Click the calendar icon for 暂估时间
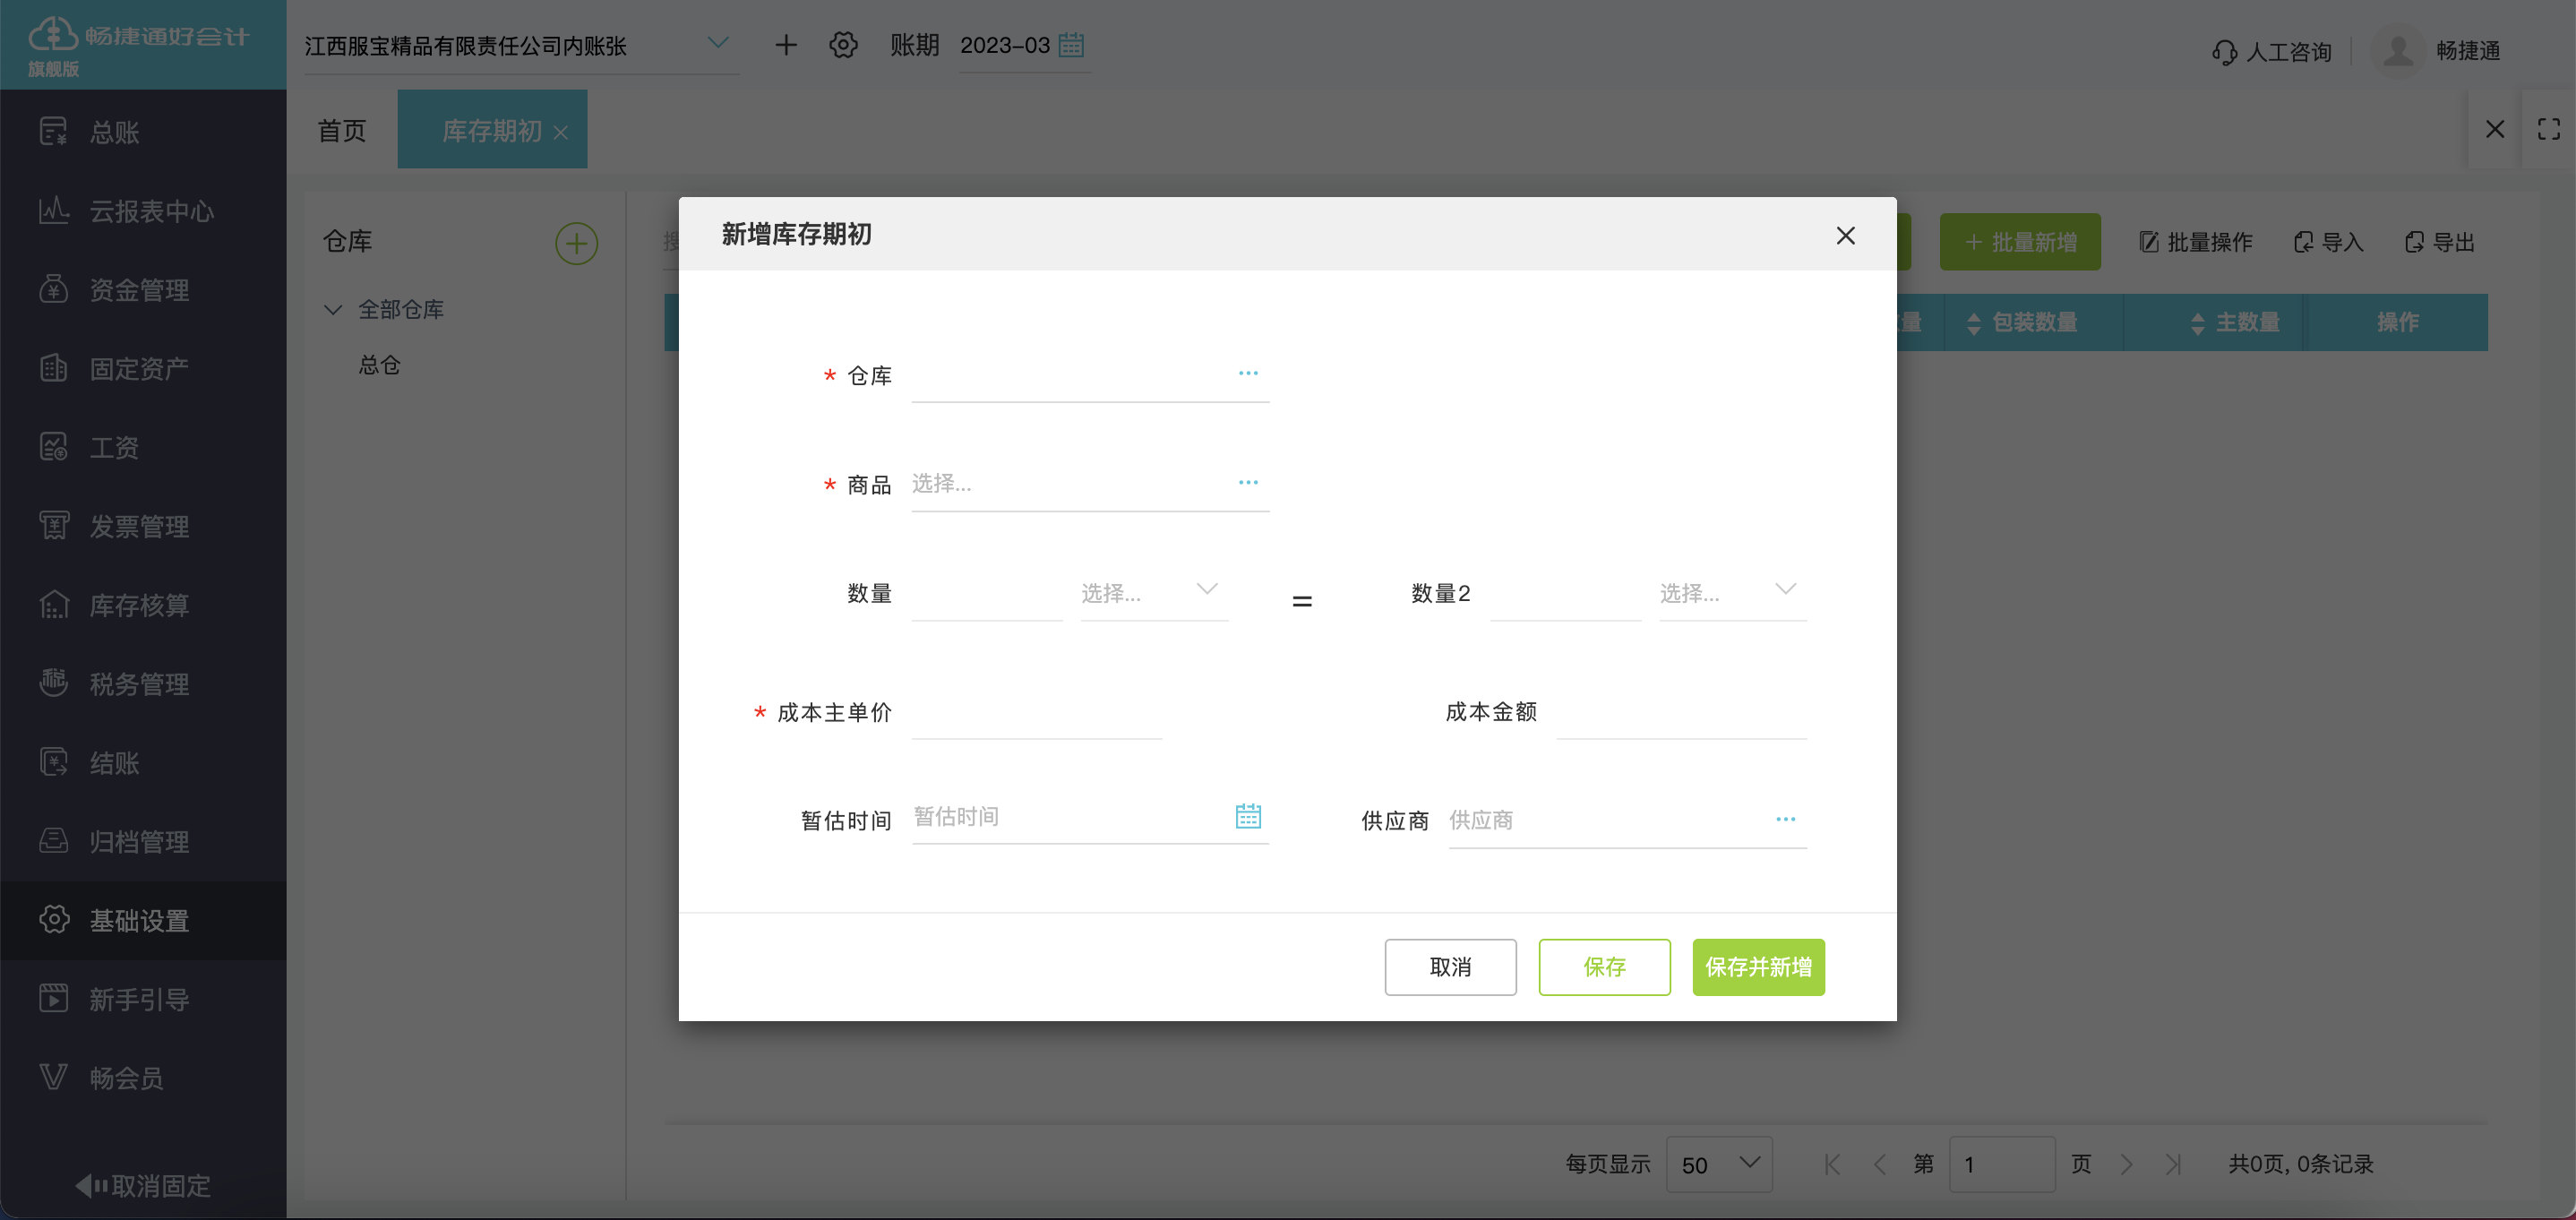This screenshot has width=2576, height=1220. [x=1250, y=816]
